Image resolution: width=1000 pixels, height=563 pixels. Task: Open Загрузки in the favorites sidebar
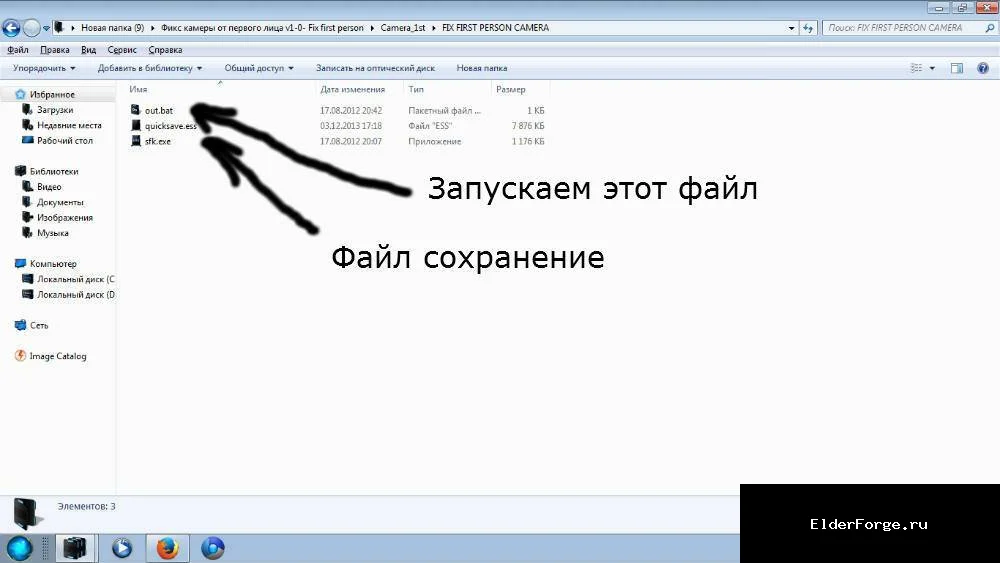click(x=55, y=110)
